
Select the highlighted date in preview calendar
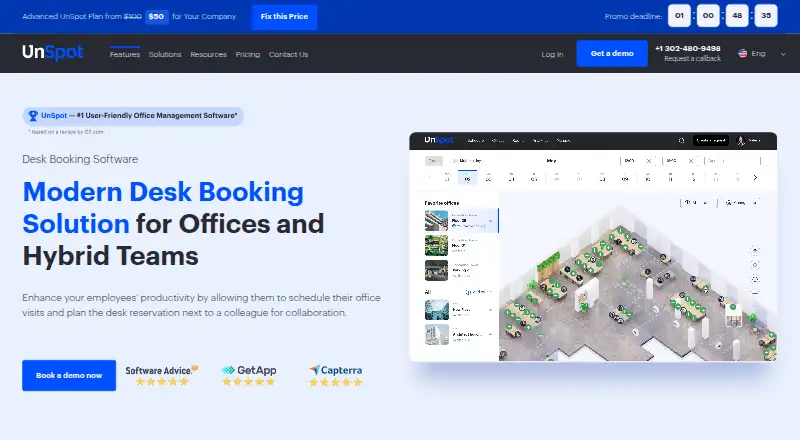467,177
